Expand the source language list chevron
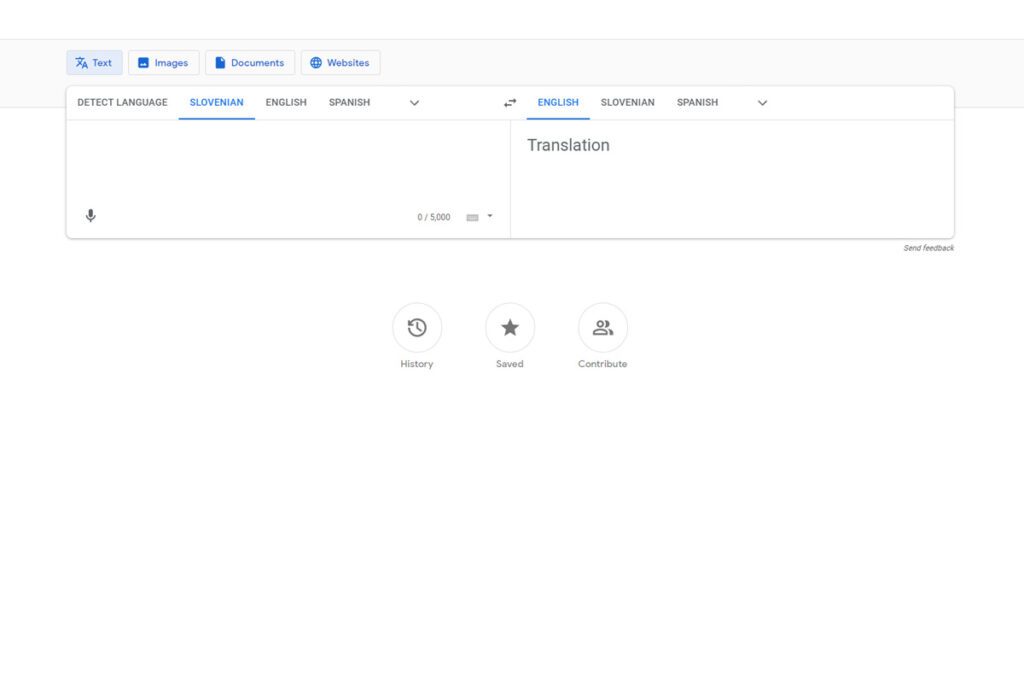Viewport: 1024px width, 683px height. [x=414, y=103]
